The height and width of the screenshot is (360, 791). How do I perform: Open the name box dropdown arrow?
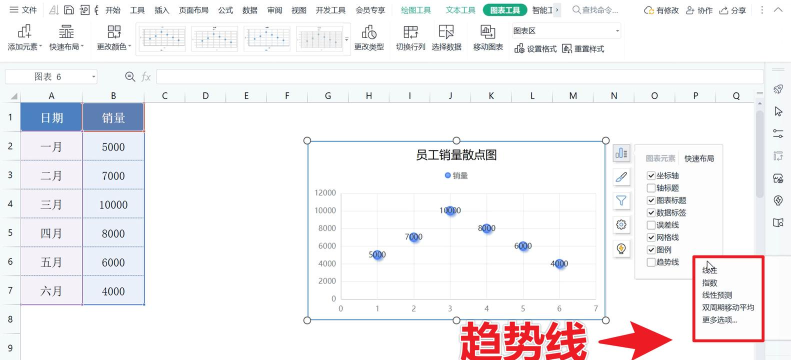pos(94,77)
